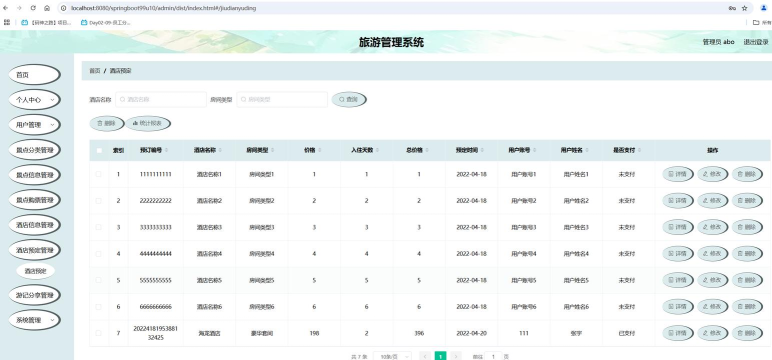Click the site info icon in address bar
The height and width of the screenshot is (360, 772).
[64, 8]
